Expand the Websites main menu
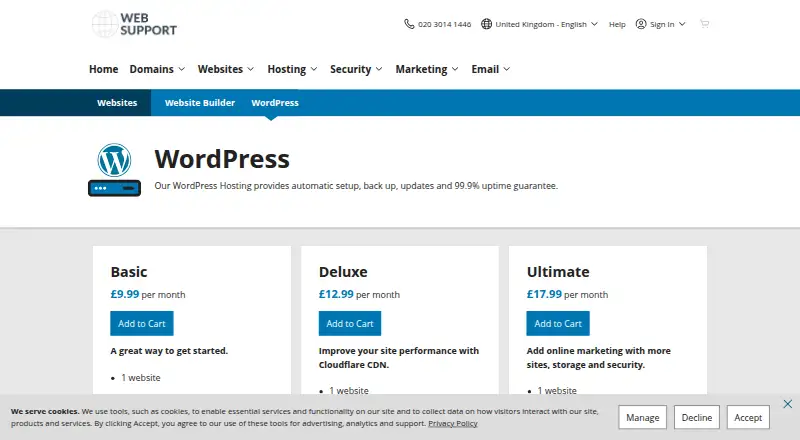The height and width of the screenshot is (440, 800). click(226, 69)
